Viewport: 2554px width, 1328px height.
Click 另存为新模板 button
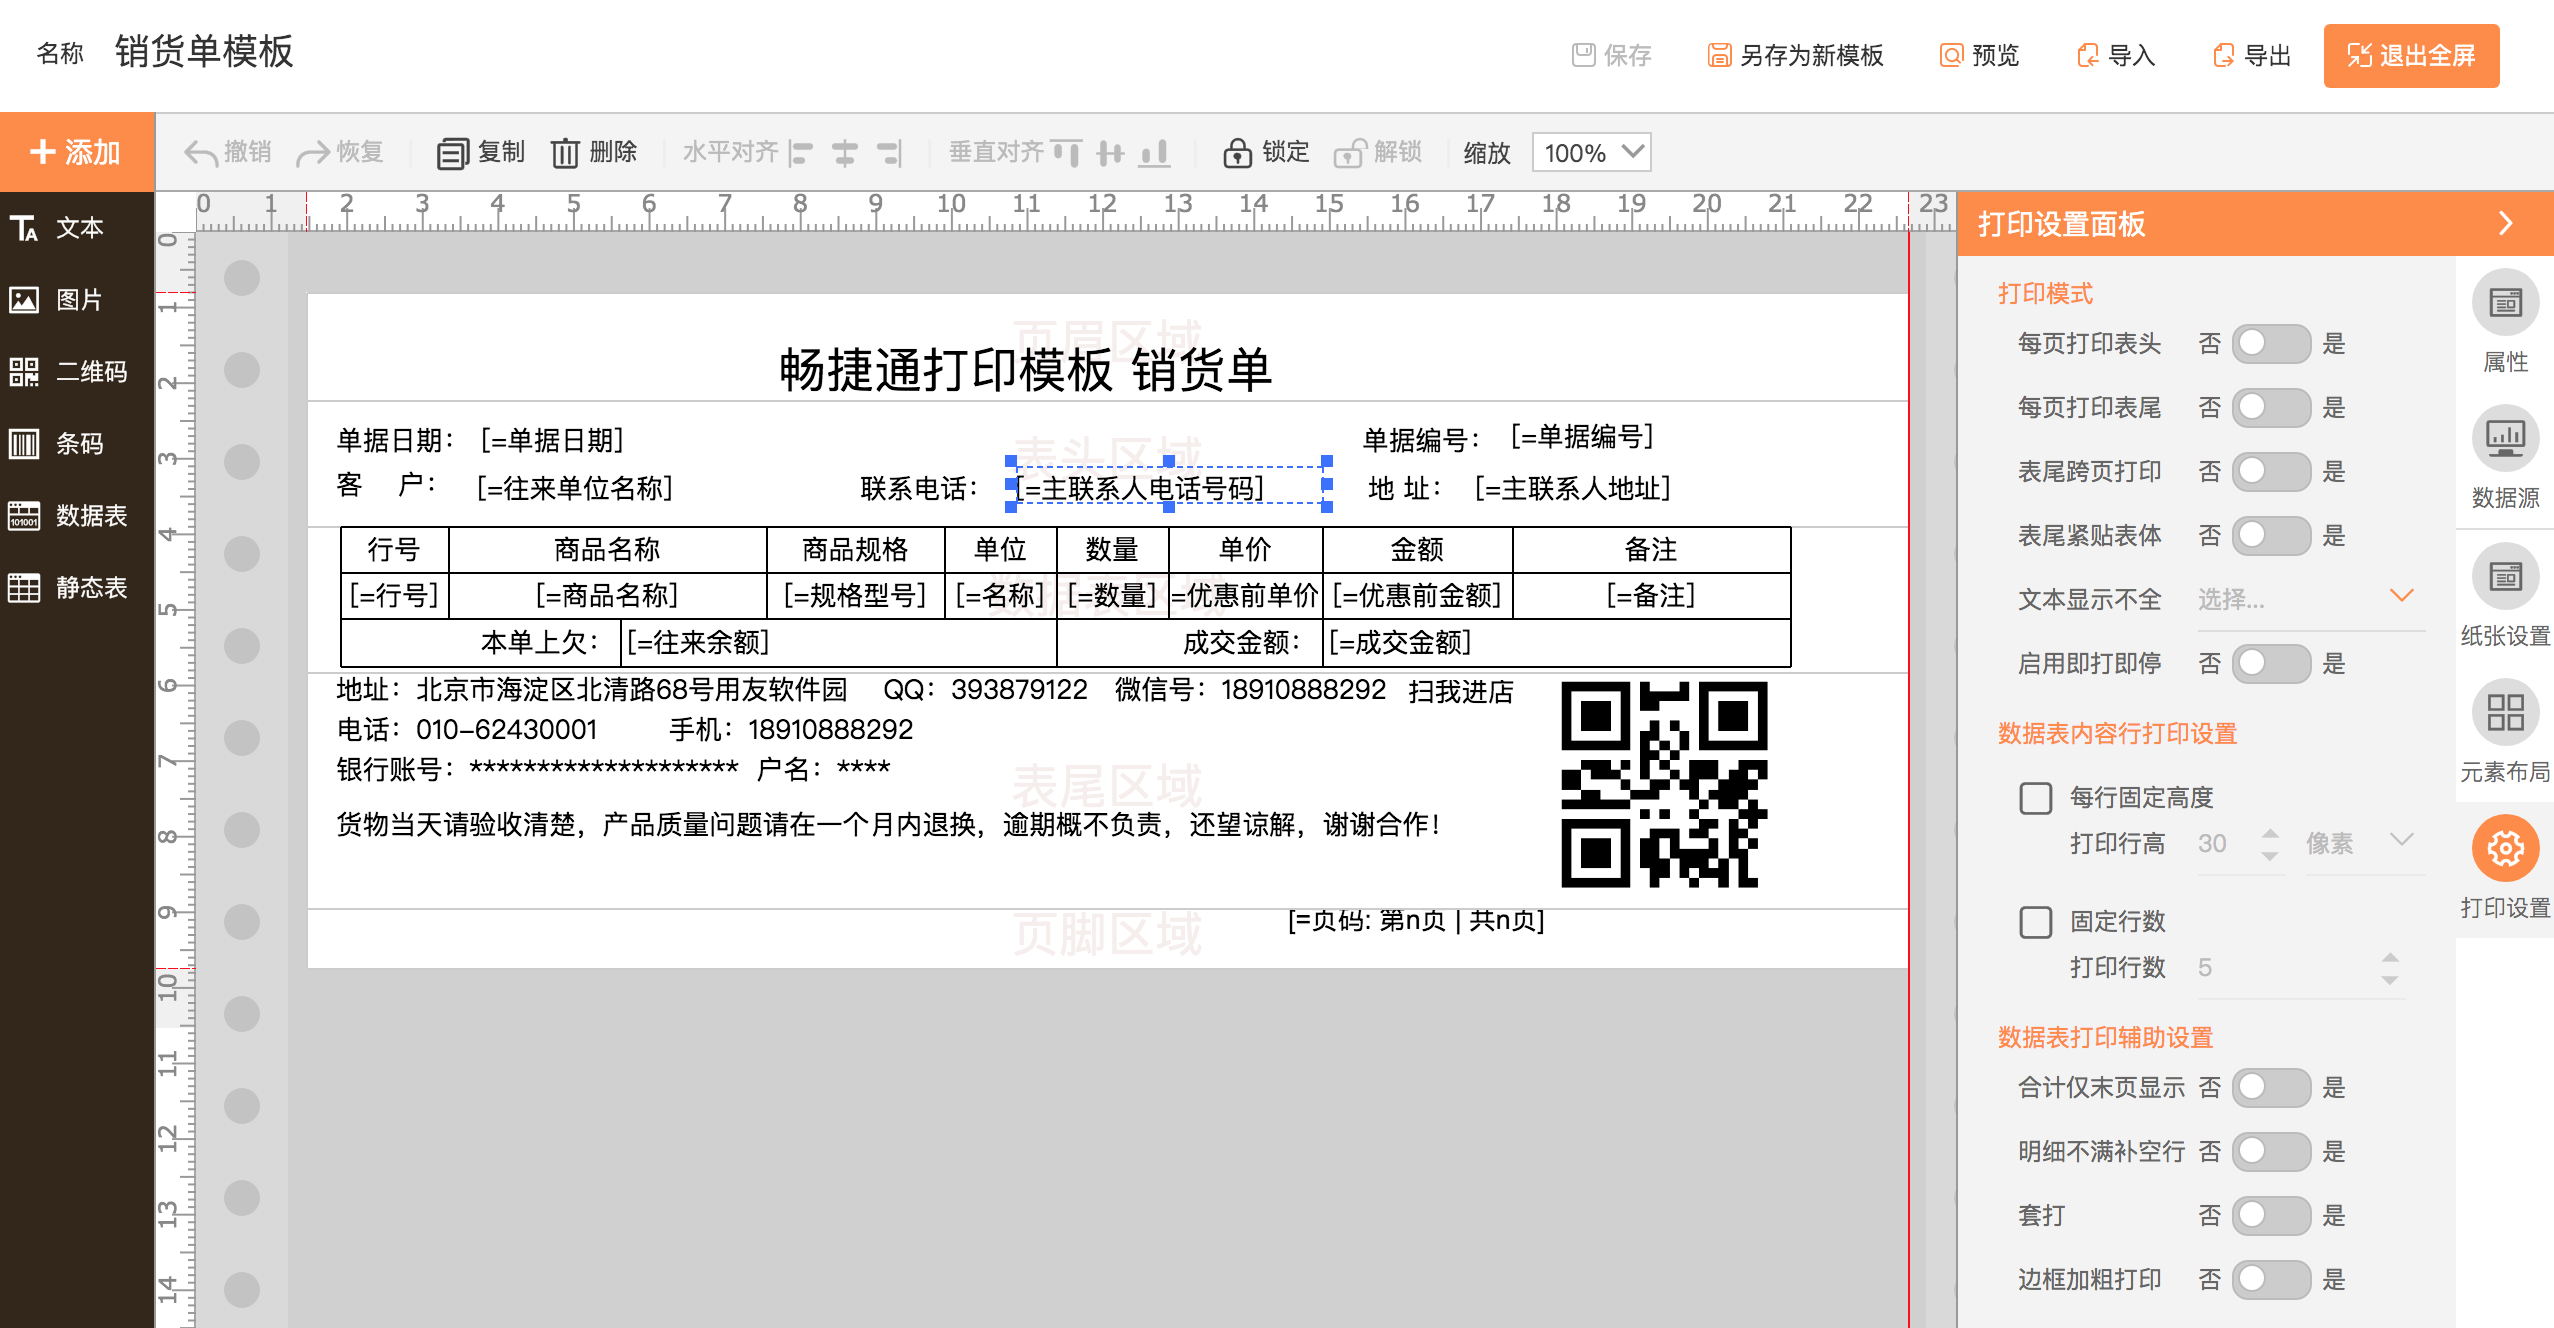pos(1796,52)
